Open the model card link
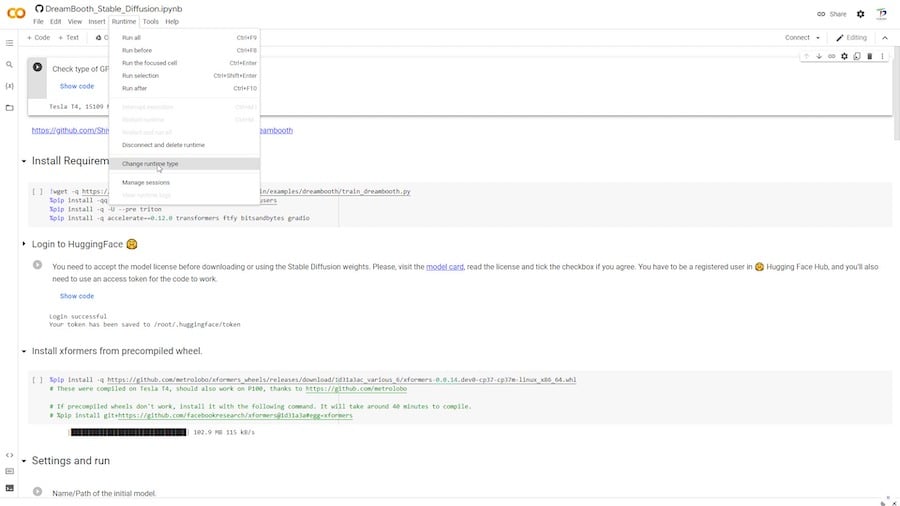The image size is (900, 506). tap(445, 267)
